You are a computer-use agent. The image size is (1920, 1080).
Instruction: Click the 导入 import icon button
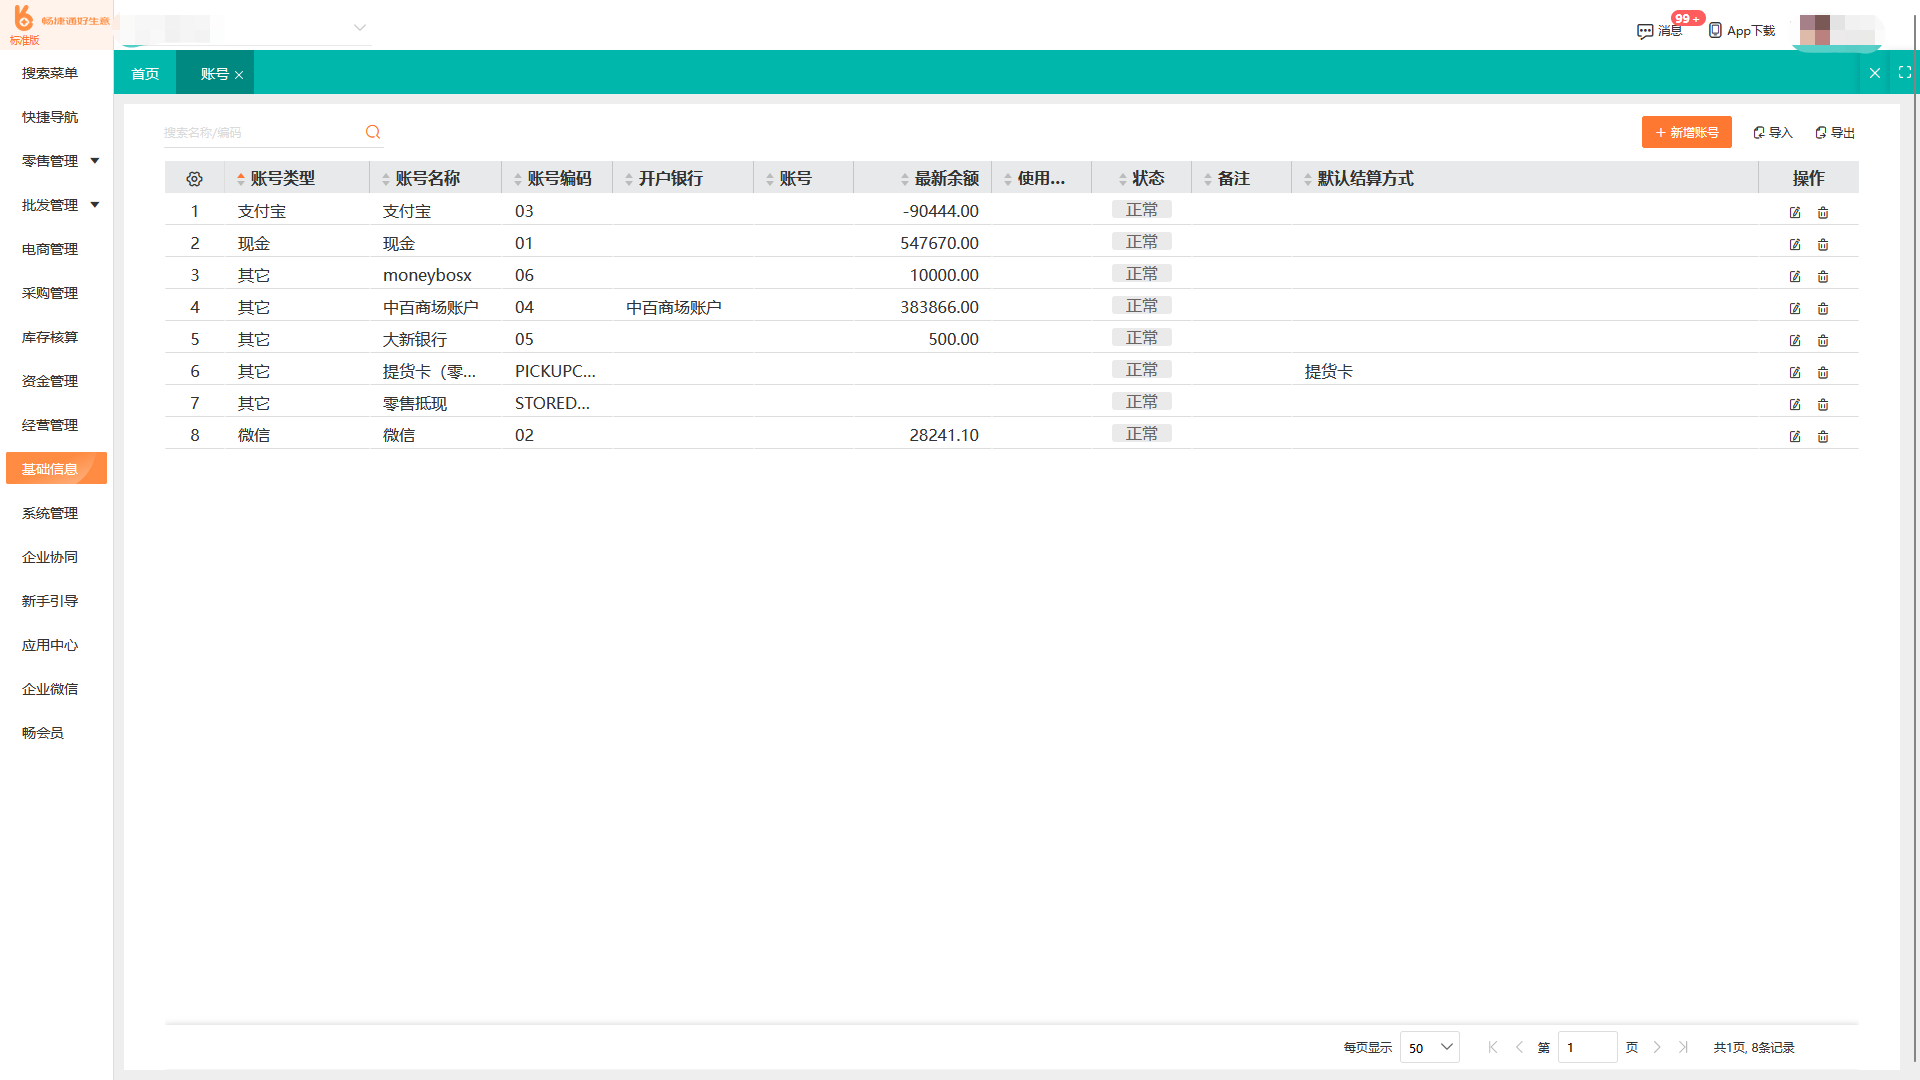1774,132
